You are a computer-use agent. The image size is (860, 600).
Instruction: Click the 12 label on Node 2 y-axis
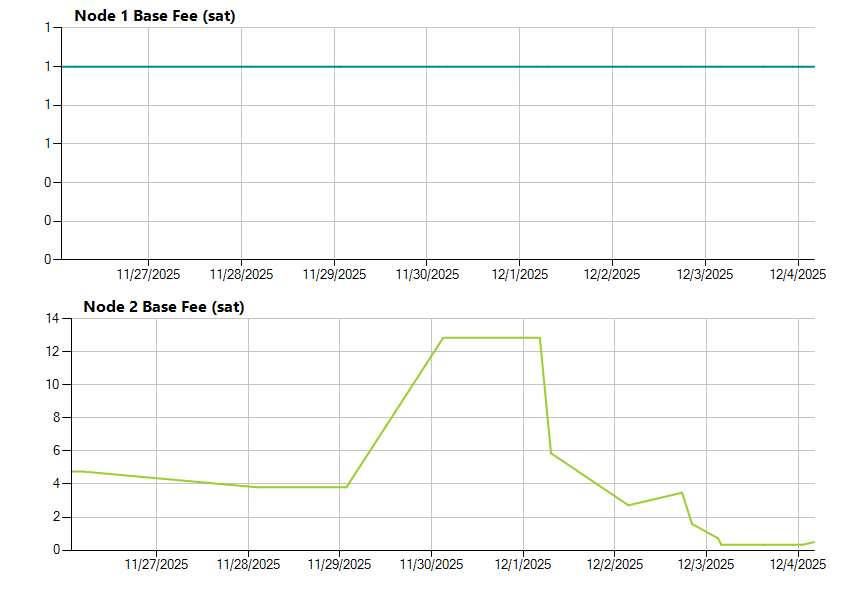point(52,352)
